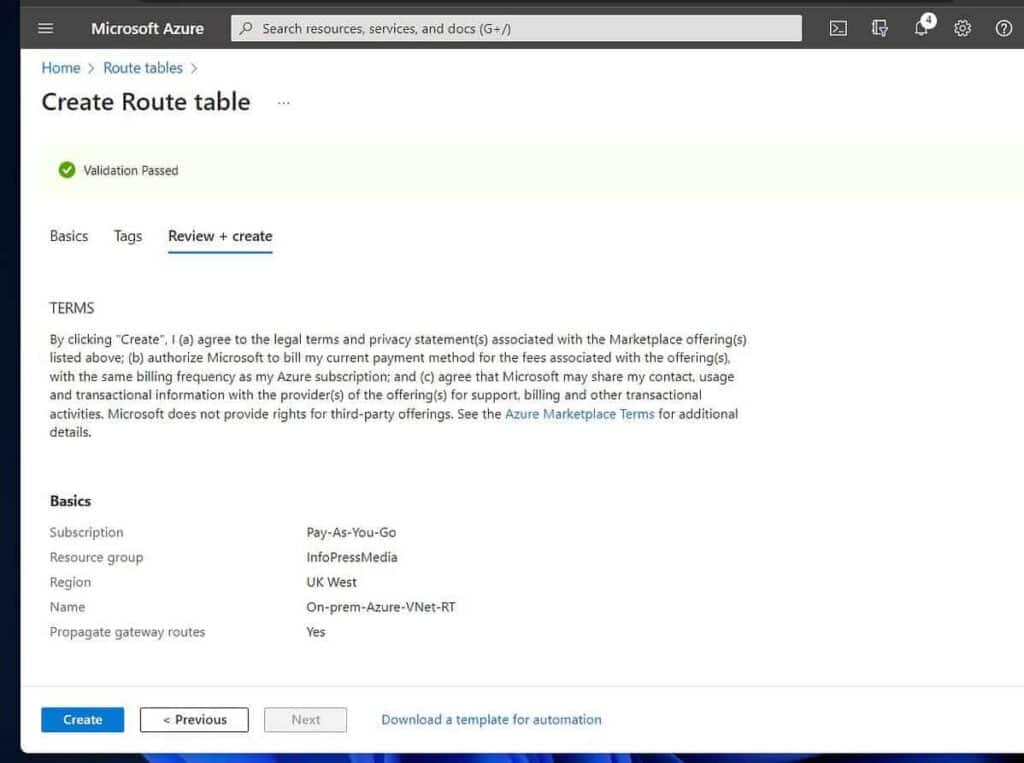Open portal settings gear
1024x763 pixels.
click(x=963, y=28)
